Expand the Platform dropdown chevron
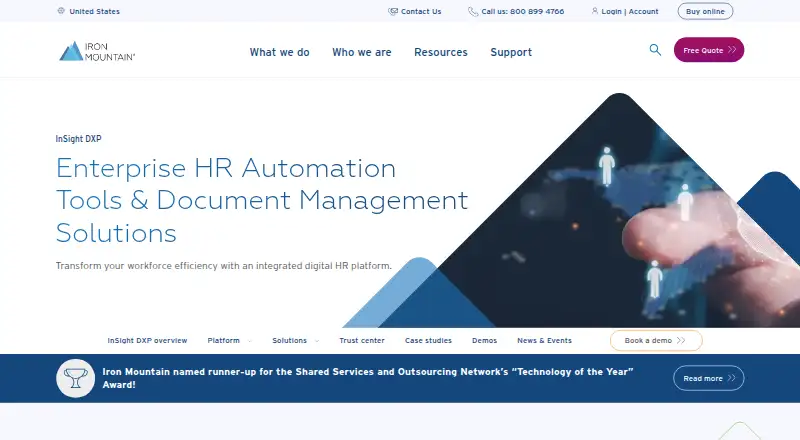Viewport: 800px width, 440px height. (249, 341)
